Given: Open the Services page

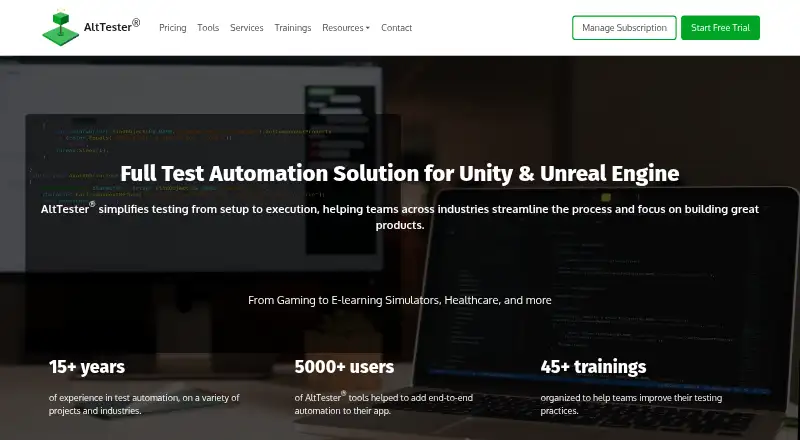Looking at the screenshot, I should click(x=246, y=28).
